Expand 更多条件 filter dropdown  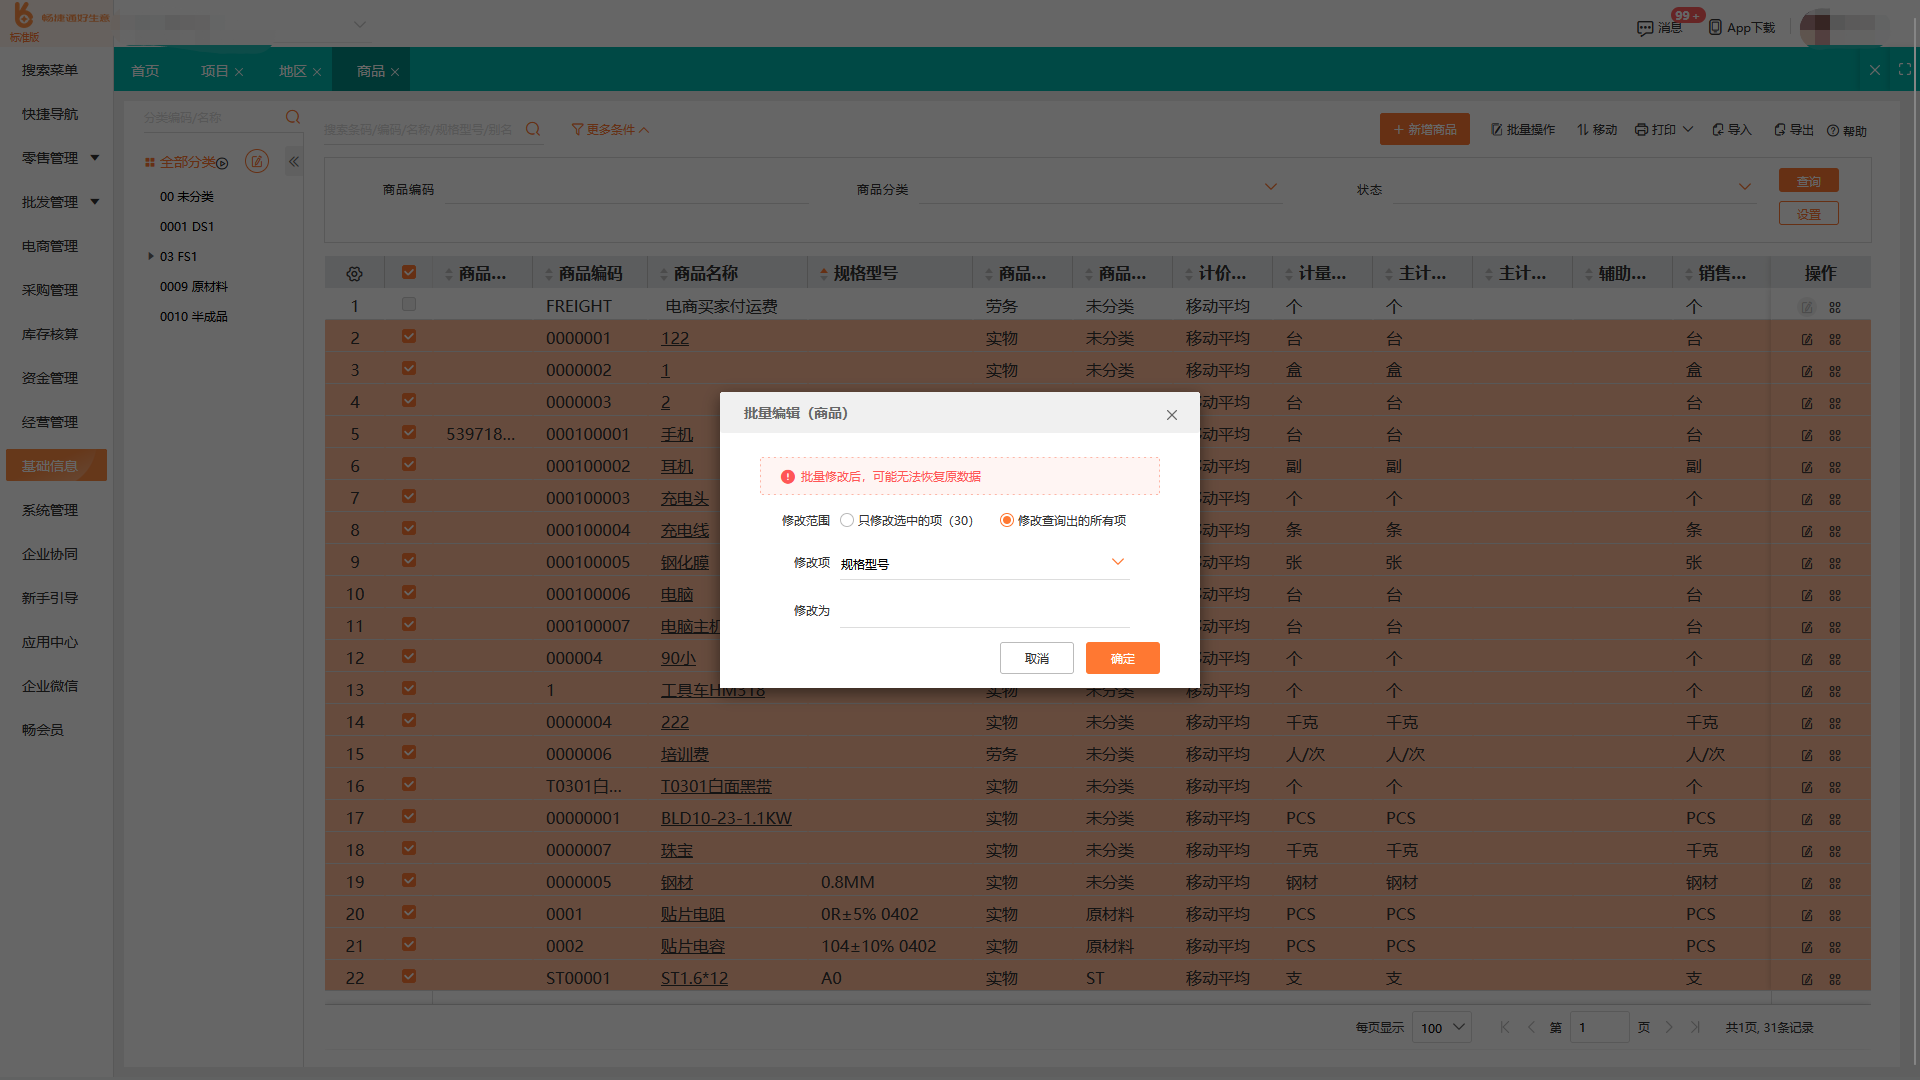pyautogui.click(x=612, y=128)
